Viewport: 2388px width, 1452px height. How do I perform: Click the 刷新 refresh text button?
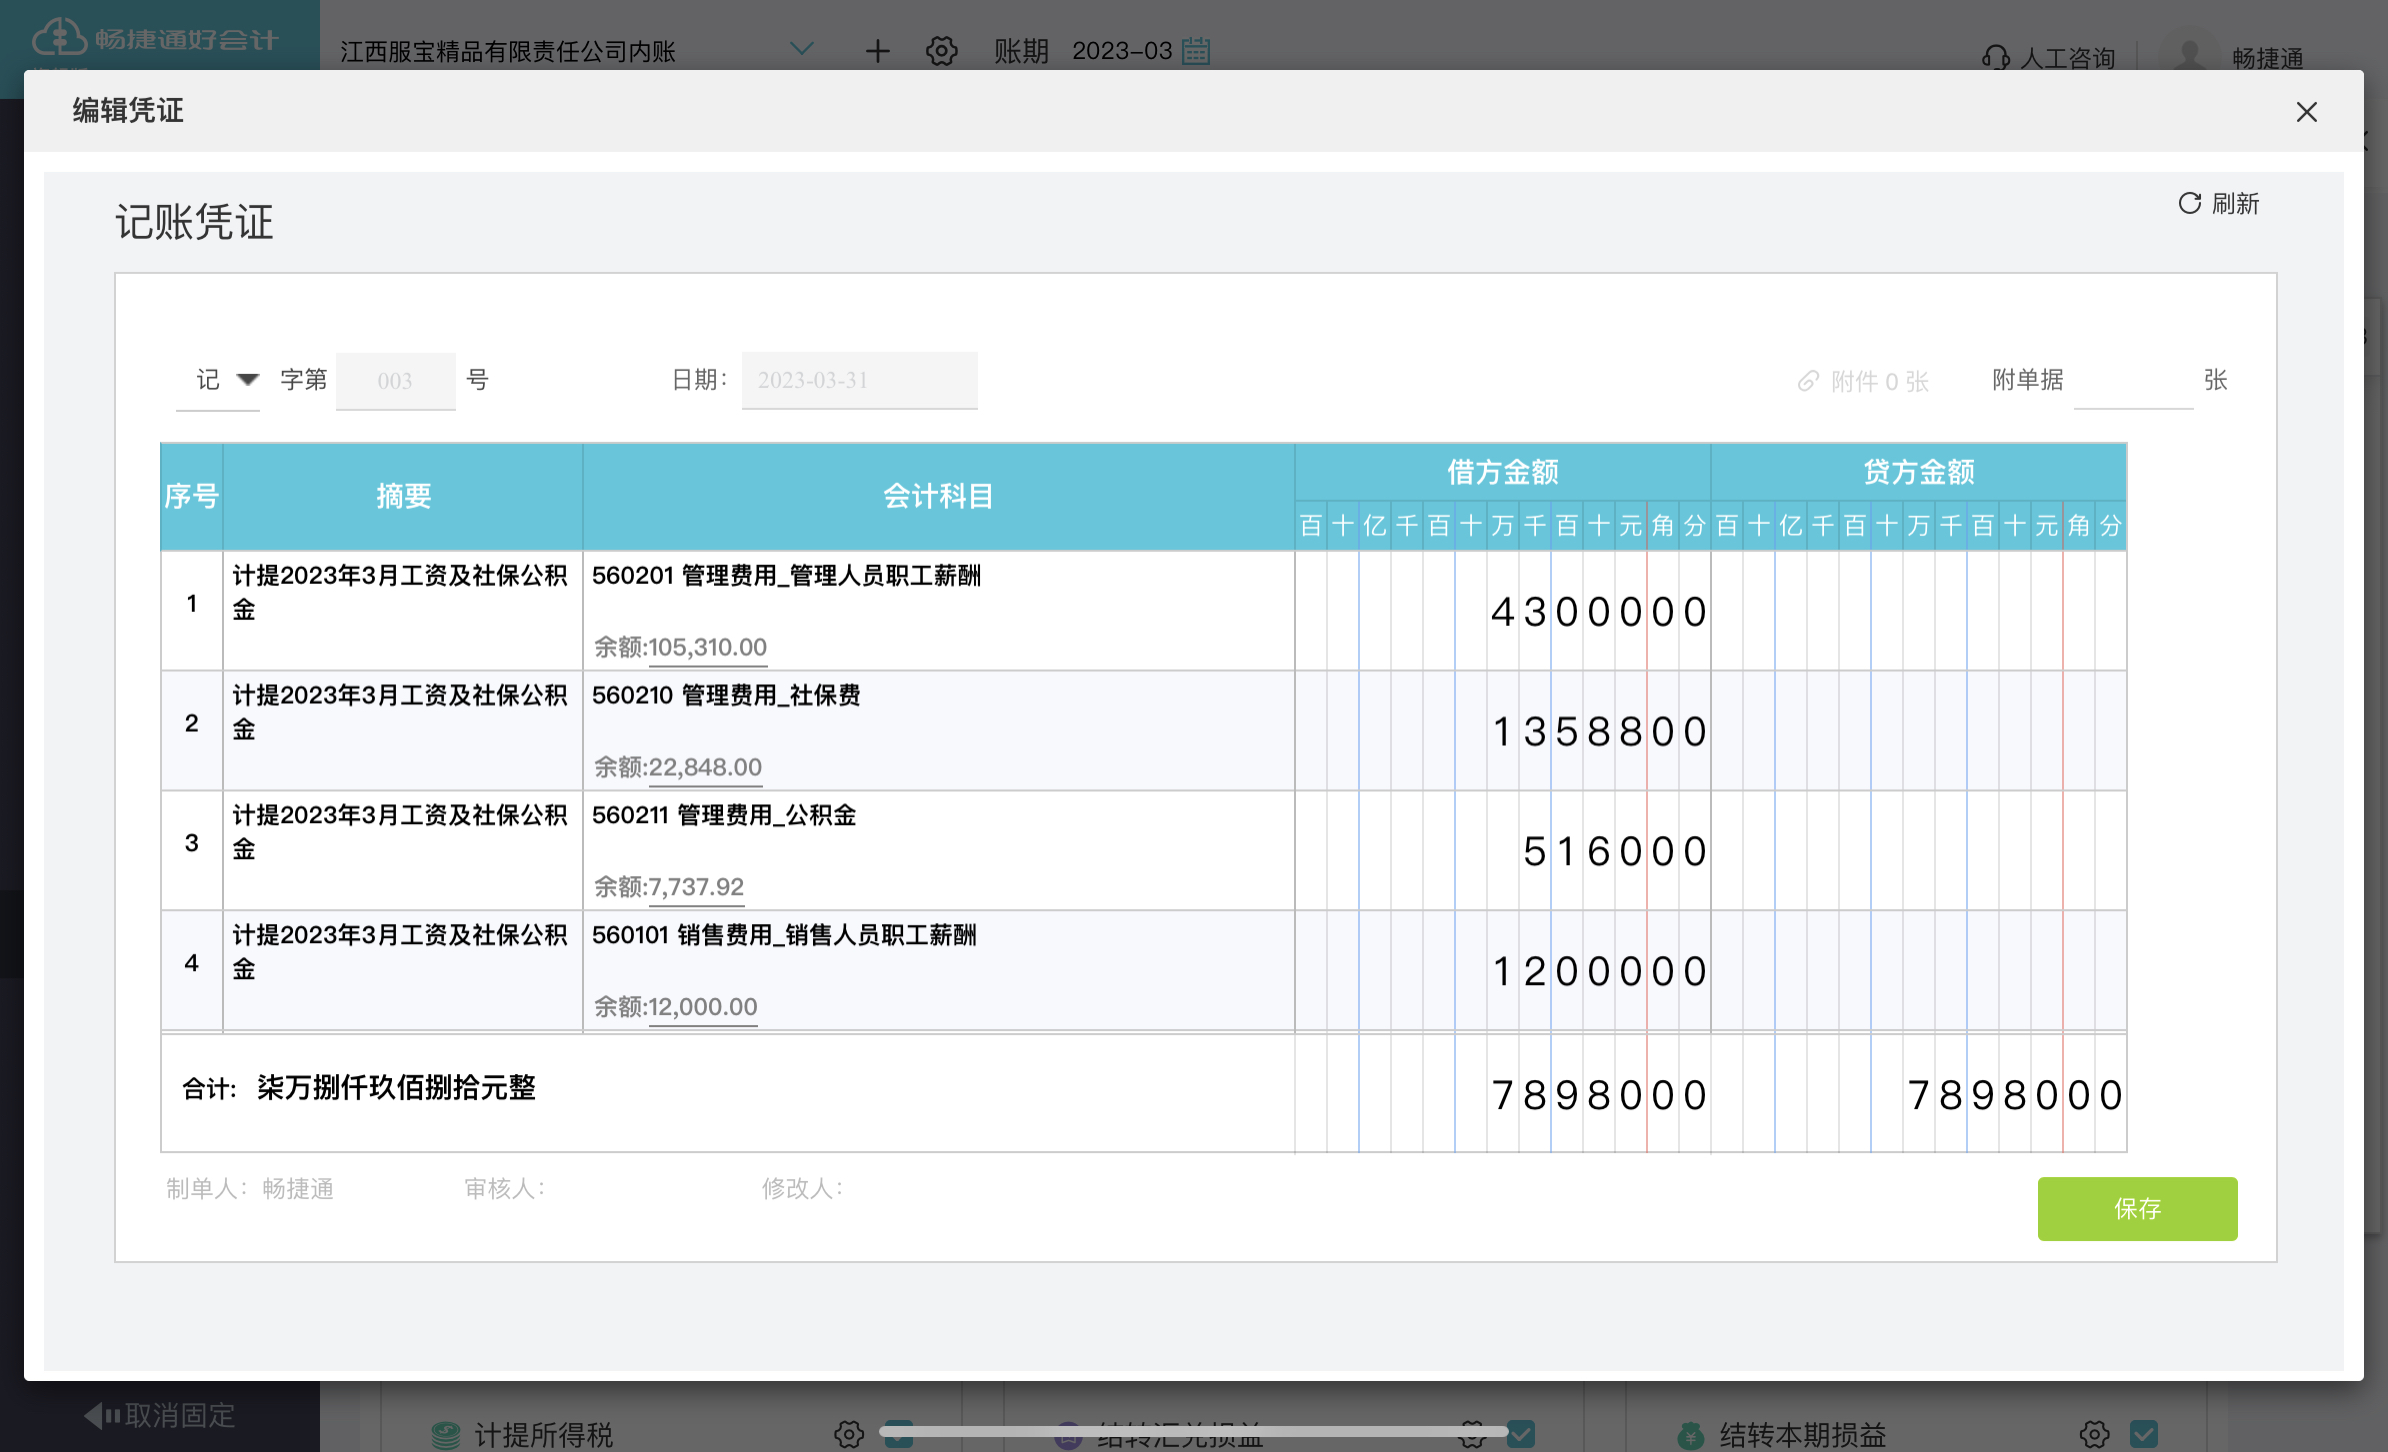[x=2217, y=203]
